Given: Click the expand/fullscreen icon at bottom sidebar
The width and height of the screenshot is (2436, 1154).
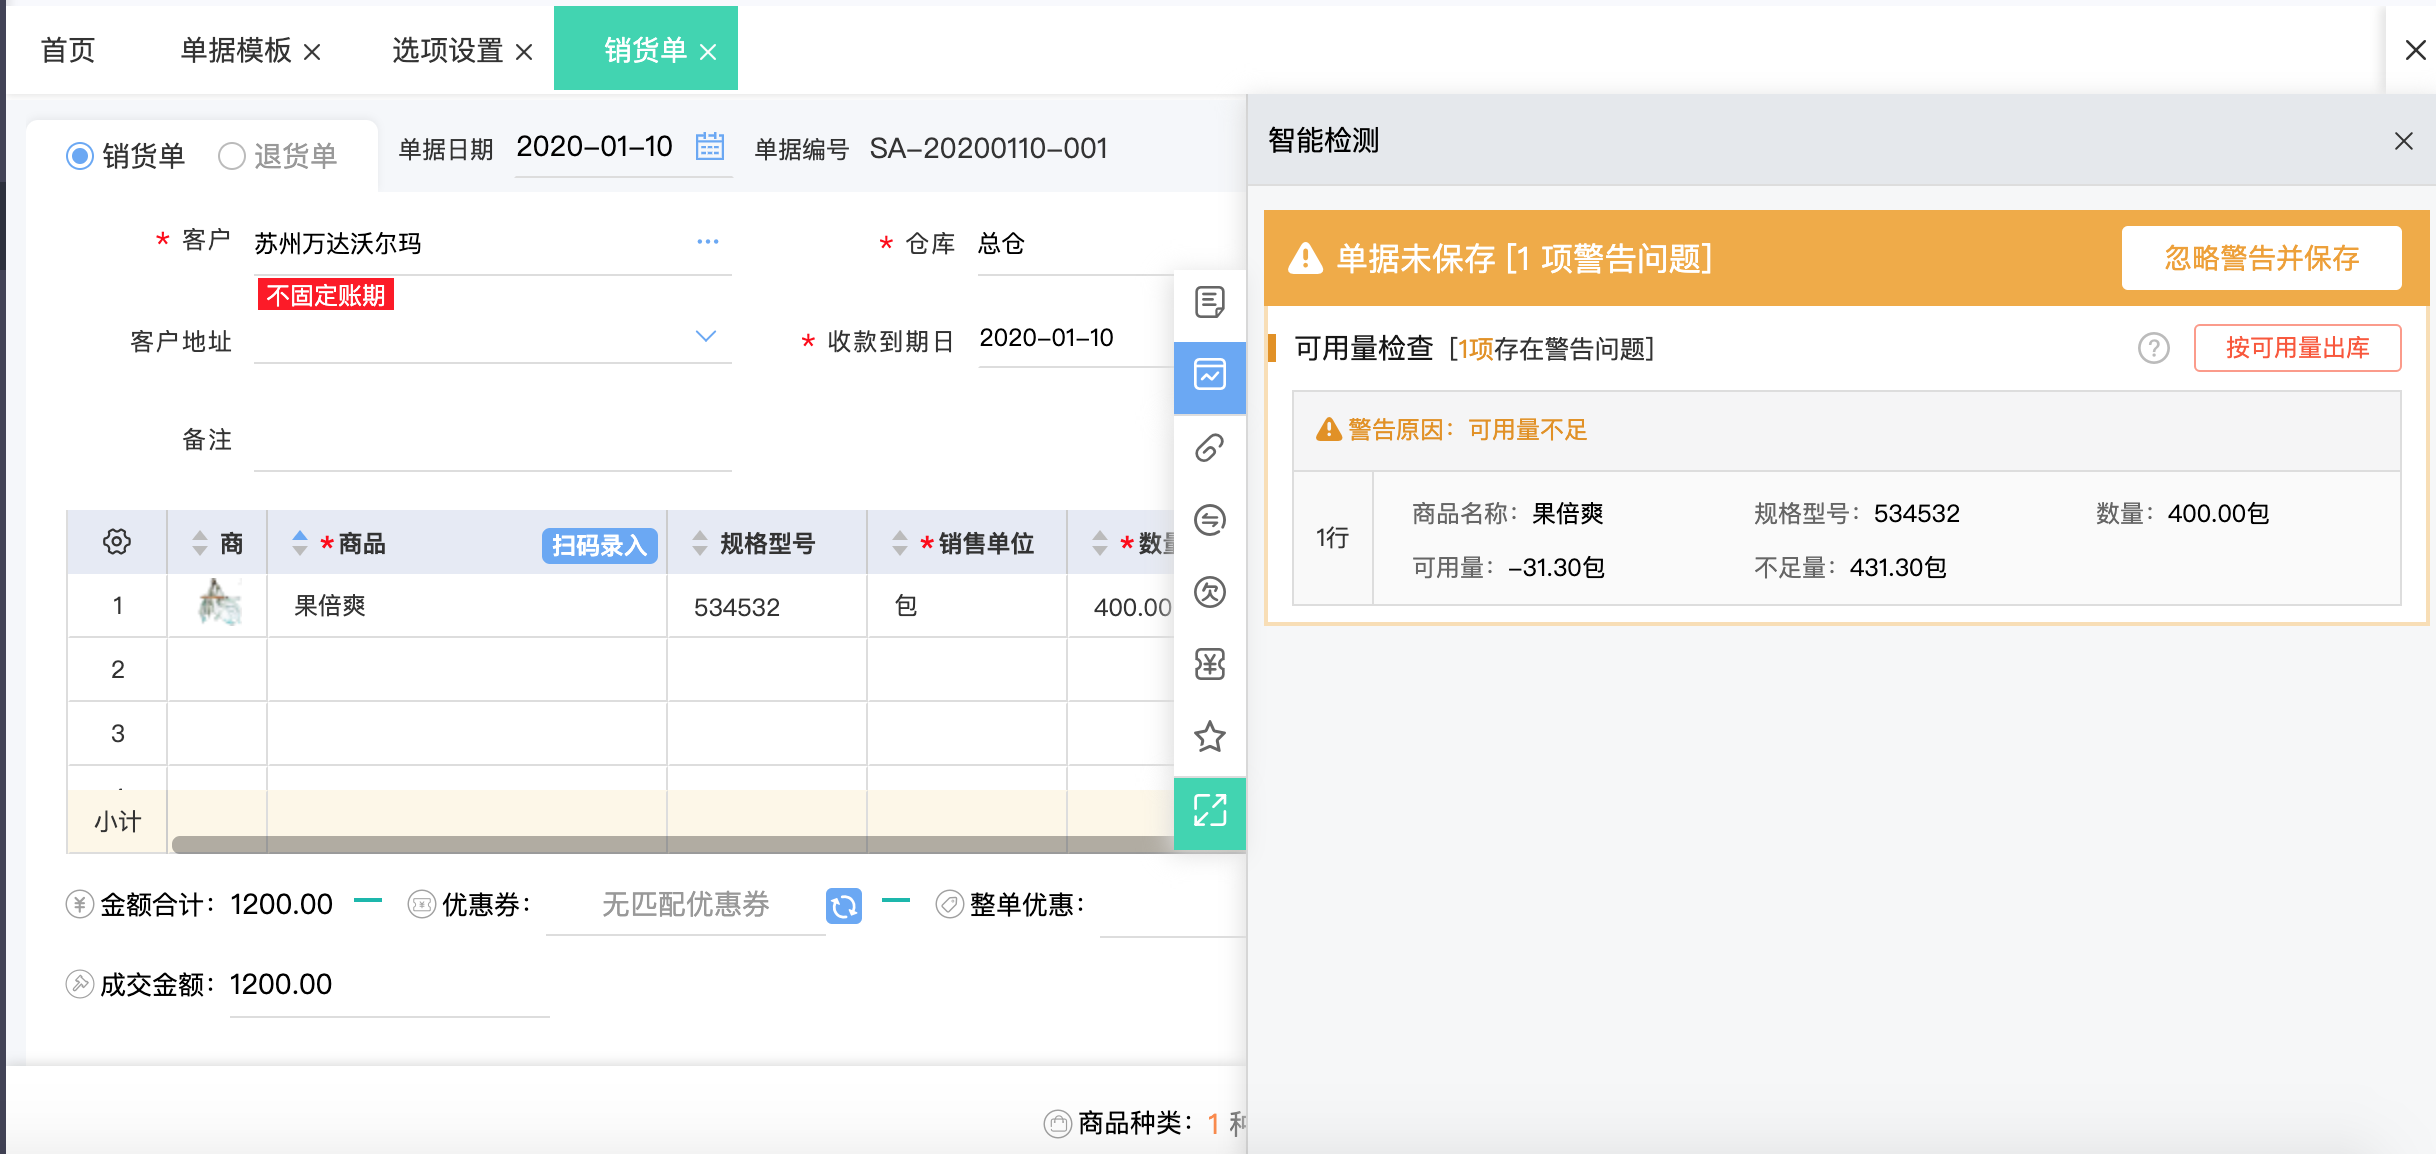Looking at the screenshot, I should pos(1210,809).
